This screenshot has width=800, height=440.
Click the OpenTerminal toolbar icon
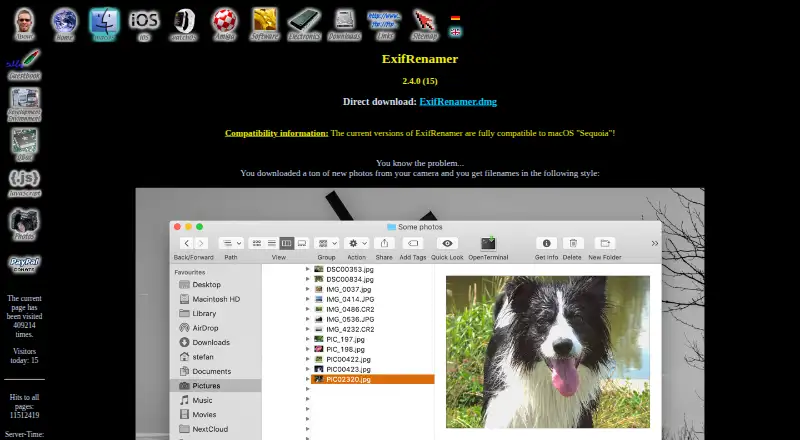click(488, 243)
